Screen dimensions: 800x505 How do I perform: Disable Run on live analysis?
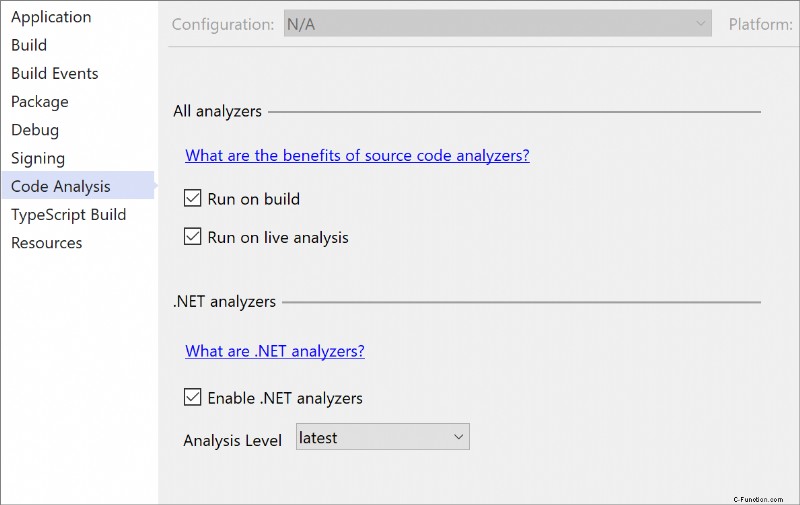[193, 237]
